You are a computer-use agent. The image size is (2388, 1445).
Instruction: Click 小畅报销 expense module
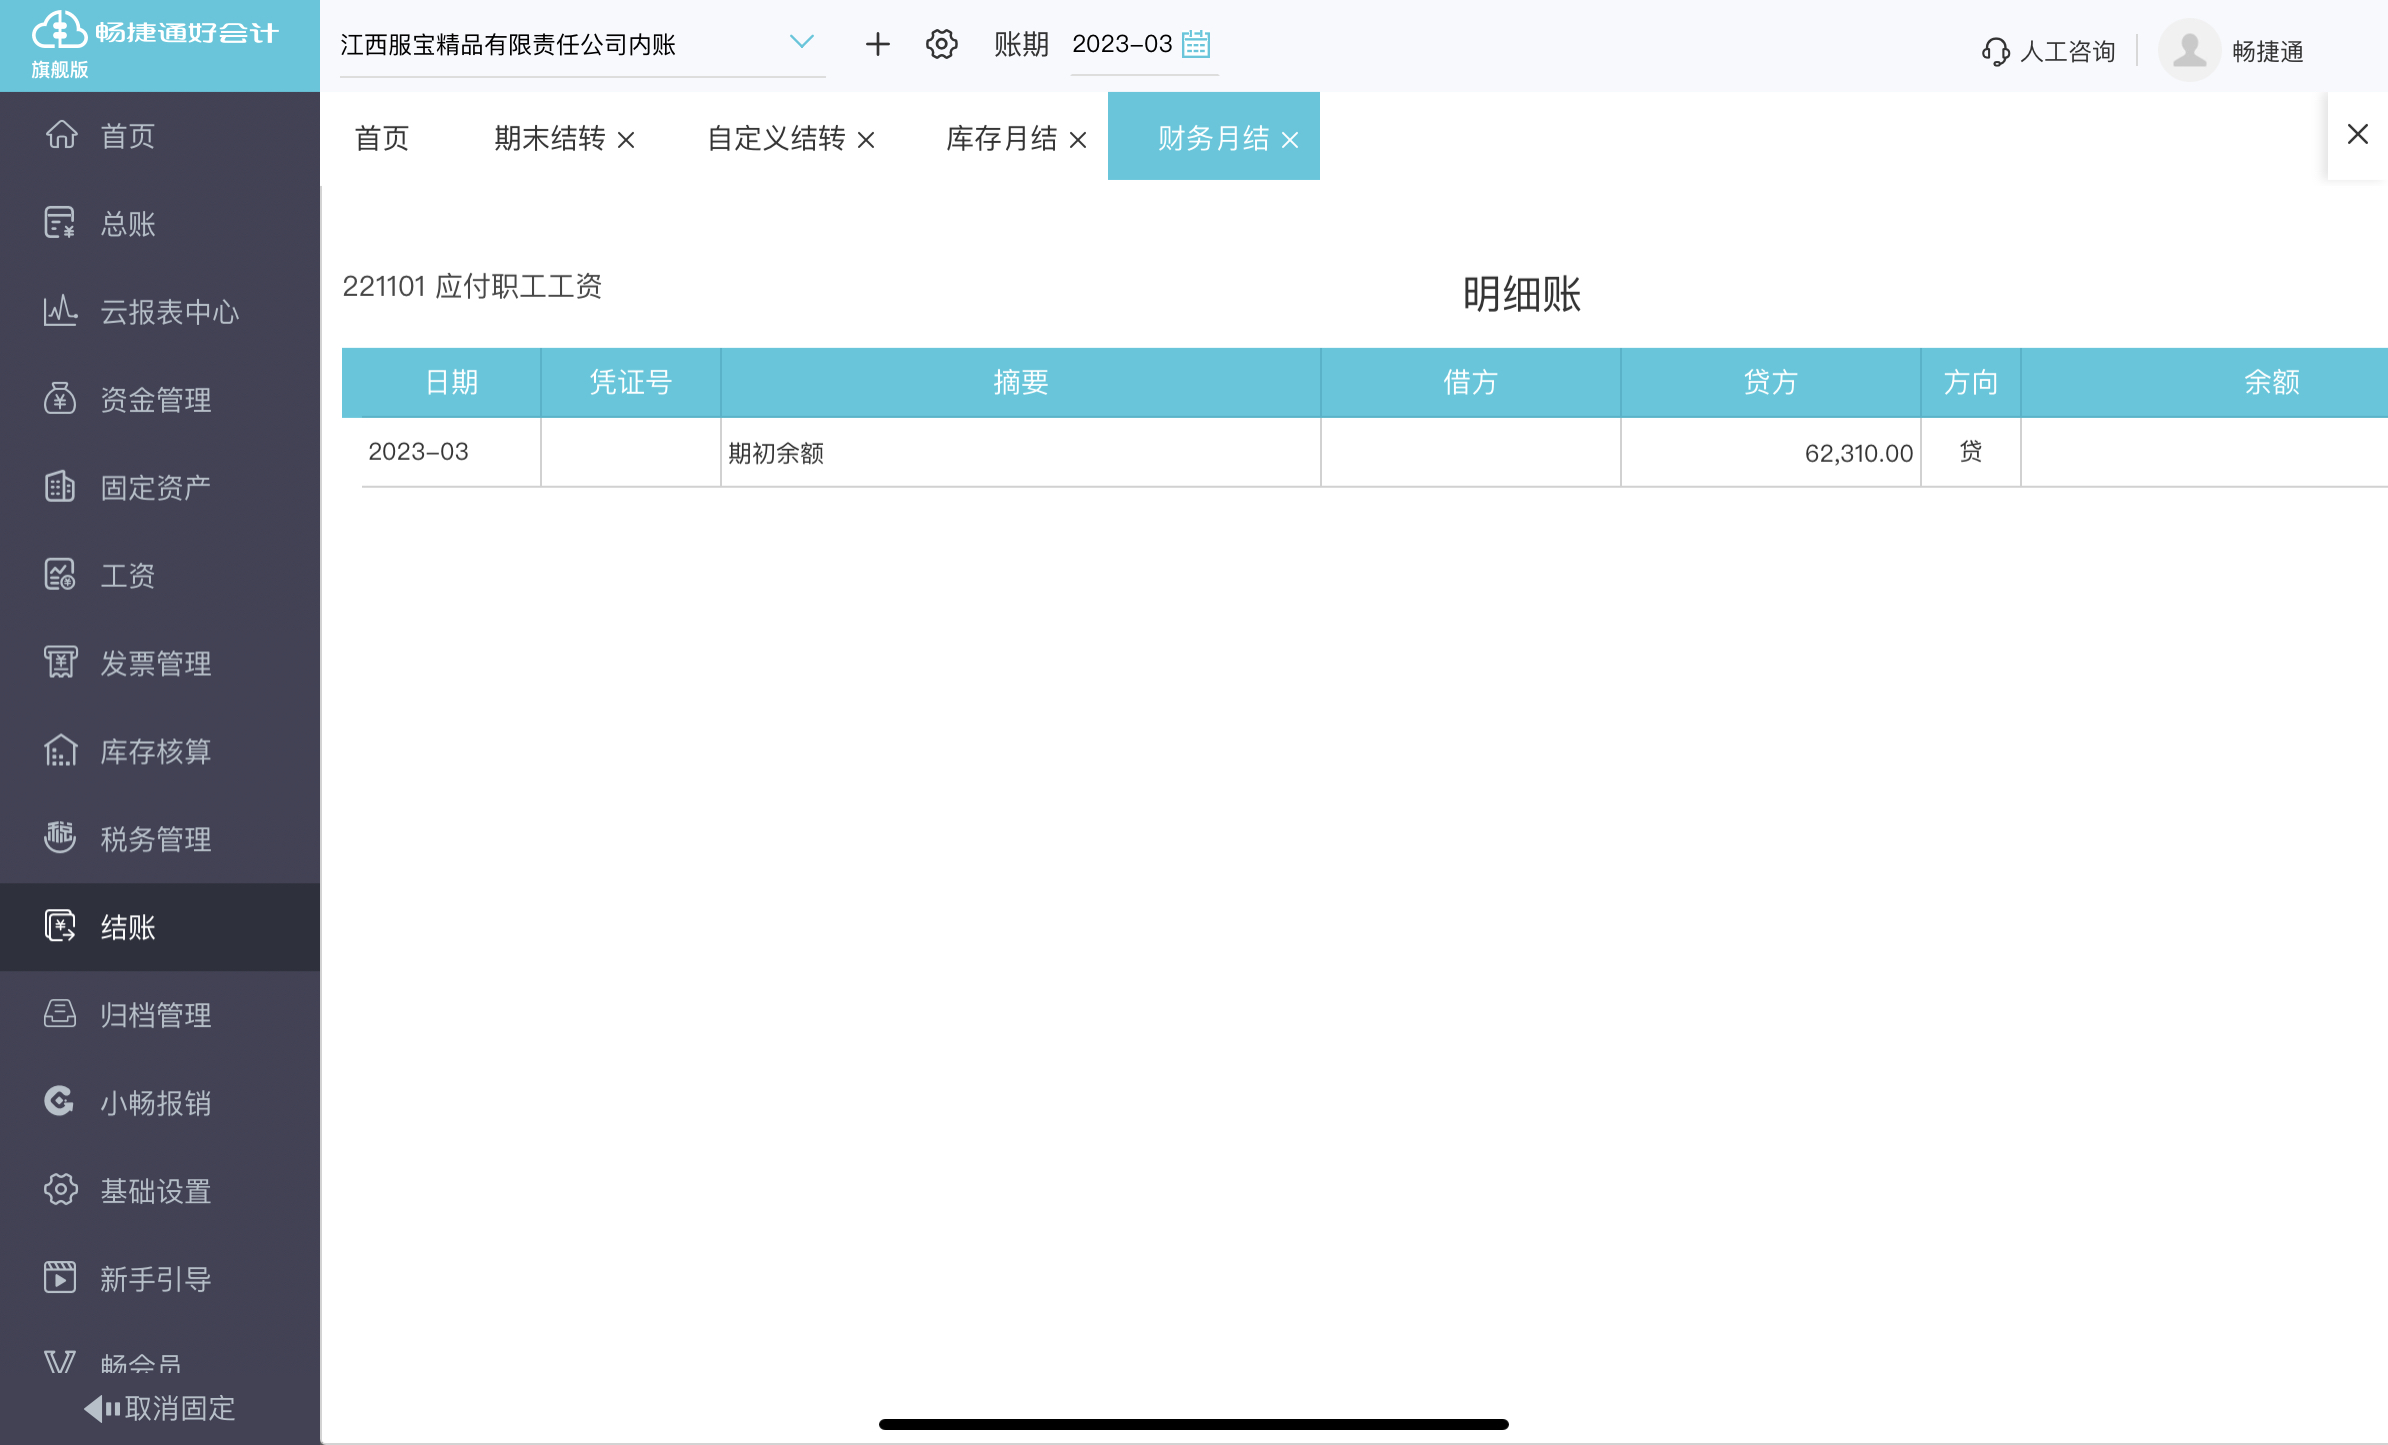pyautogui.click(x=155, y=1100)
